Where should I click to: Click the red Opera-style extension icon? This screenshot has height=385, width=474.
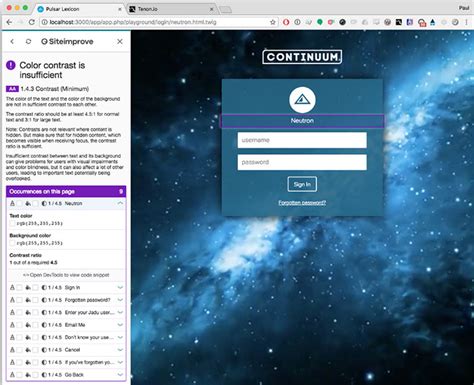[x=286, y=22]
